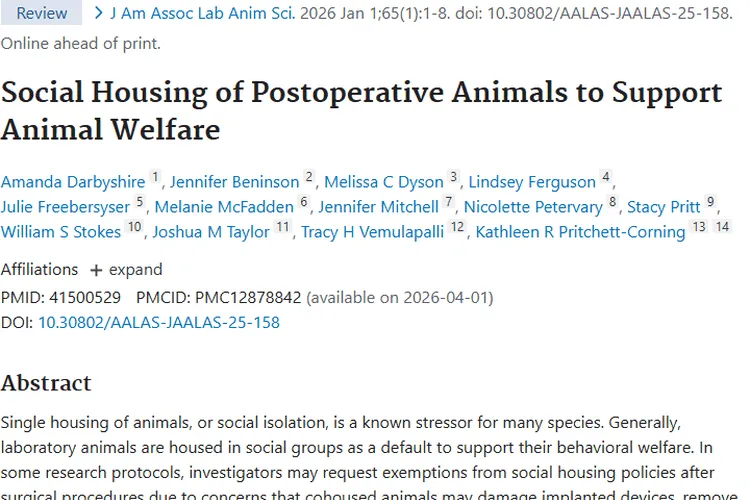Open author Nicolette Petervary
This screenshot has width=750, height=500.
(x=533, y=207)
